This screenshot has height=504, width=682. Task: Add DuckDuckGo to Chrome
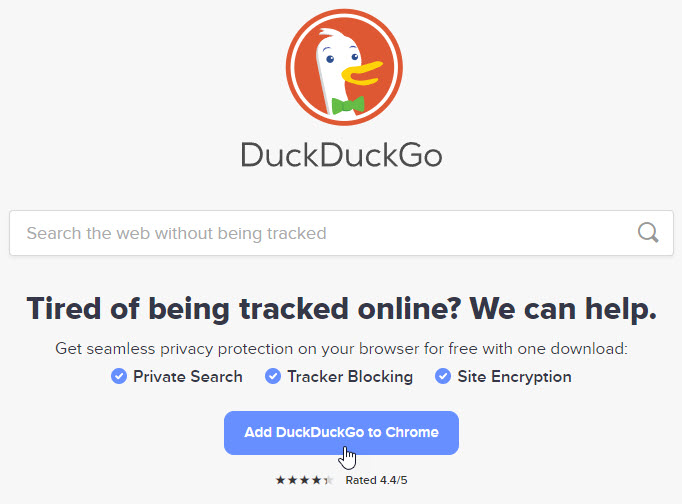[341, 433]
